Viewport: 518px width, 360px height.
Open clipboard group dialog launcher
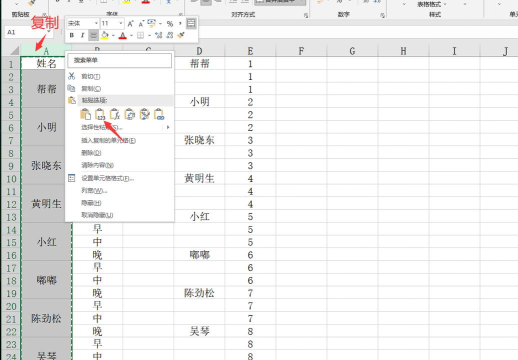point(44,15)
